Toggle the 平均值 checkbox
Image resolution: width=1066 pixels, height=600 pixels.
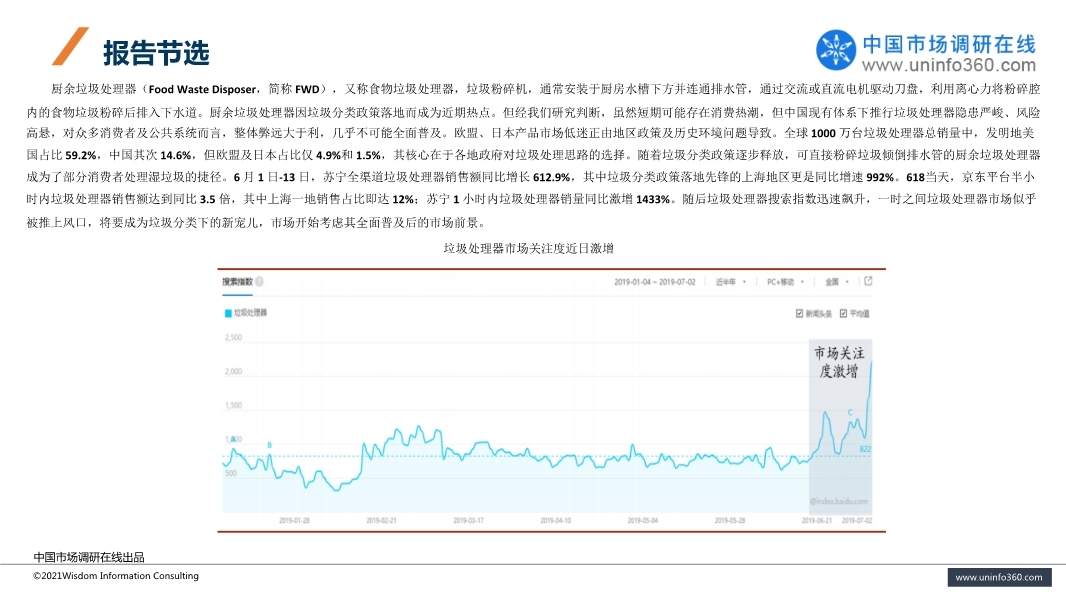pos(843,313)
